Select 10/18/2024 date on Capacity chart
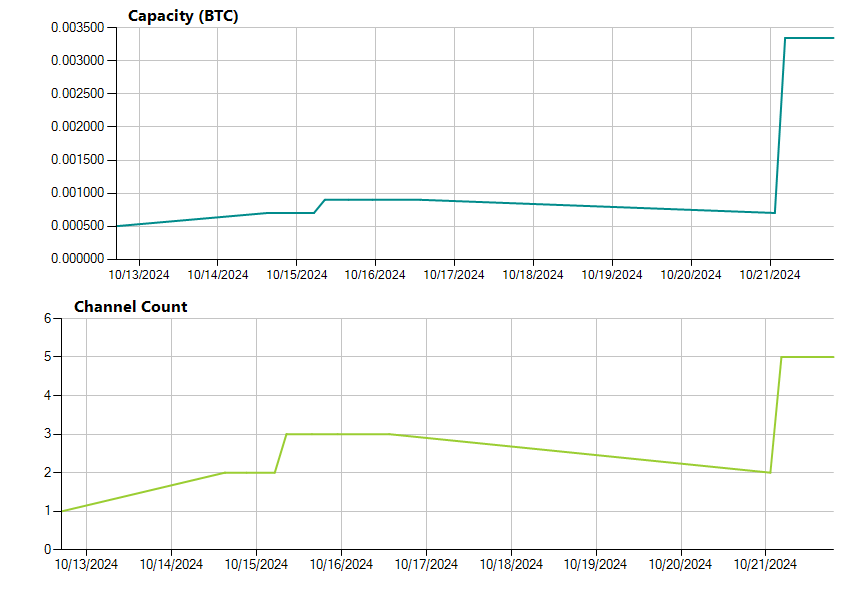The width and height of the screenshot is (860, 600). click(x=533, y=274)
